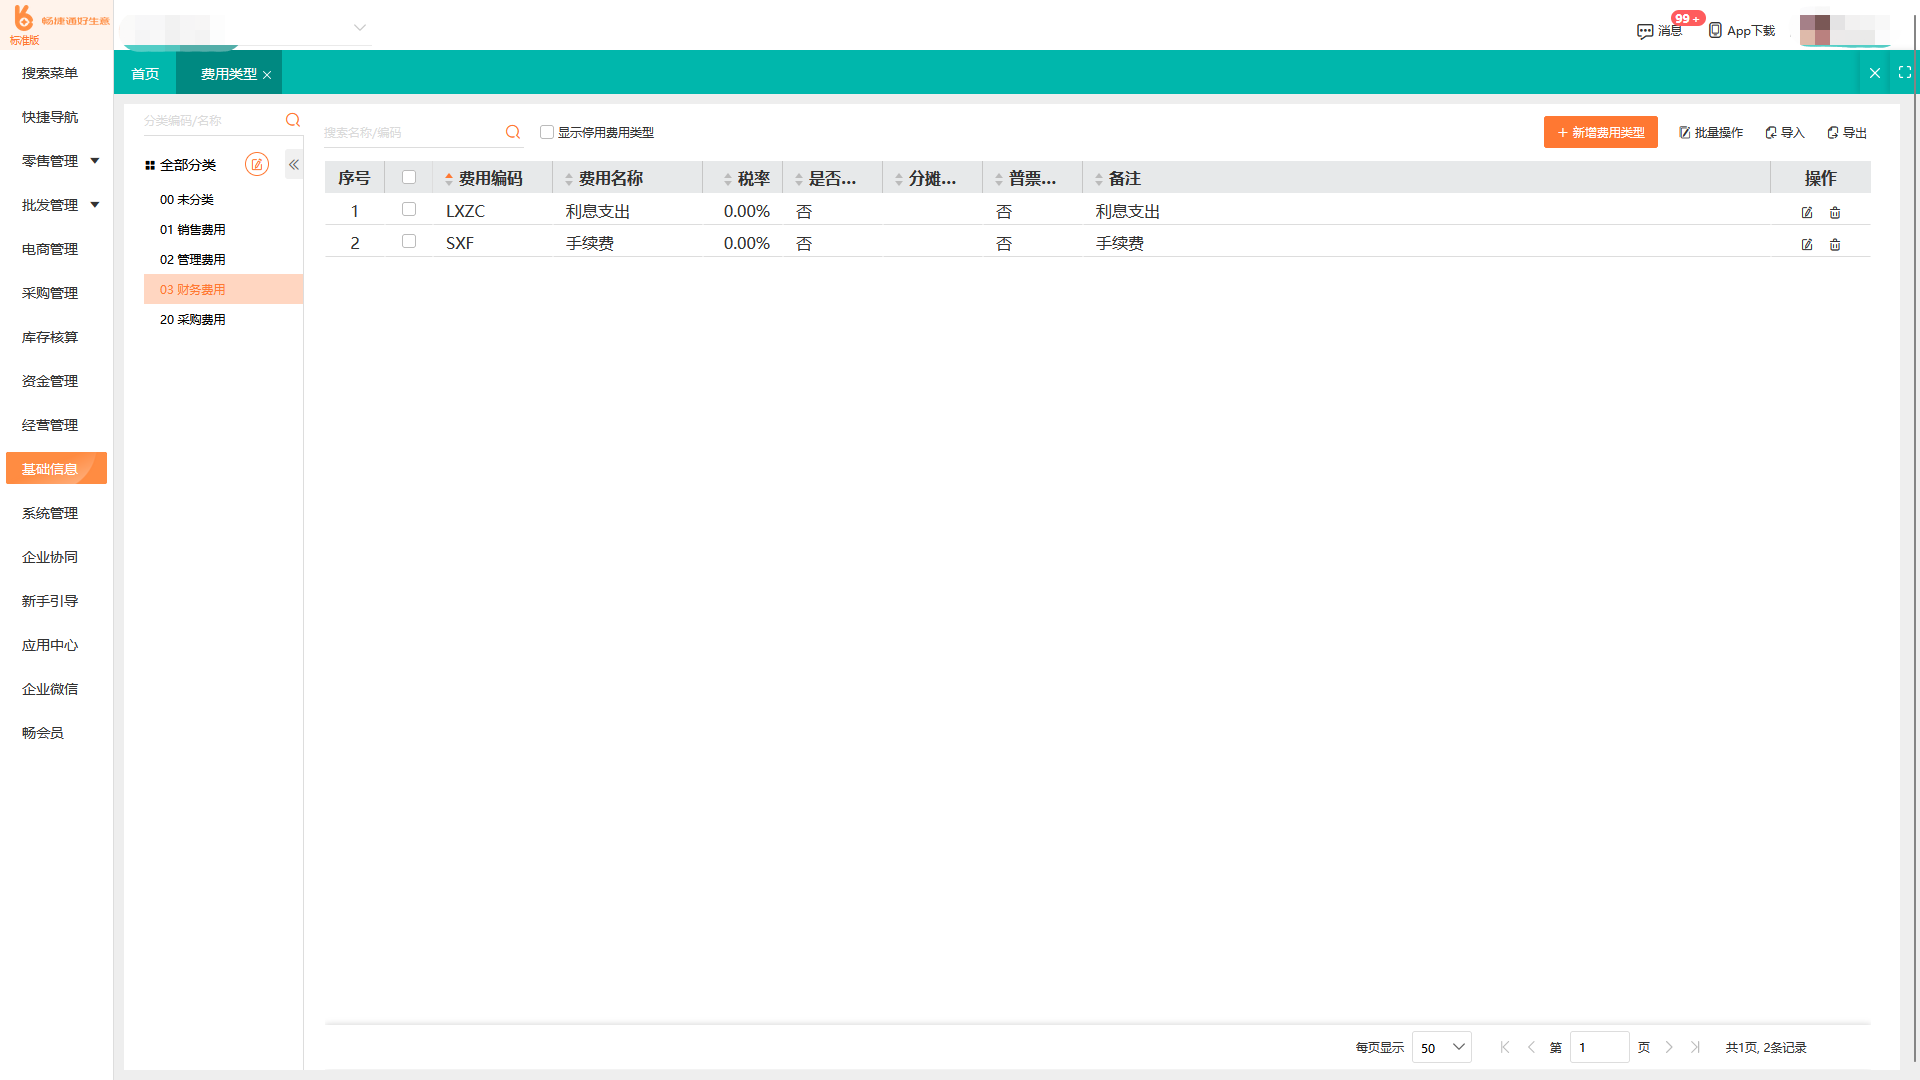This screenshot has width=1920, height=1080.
Task: Click the edit icon for 手续费 row
Action: [x=1807, y=244]
